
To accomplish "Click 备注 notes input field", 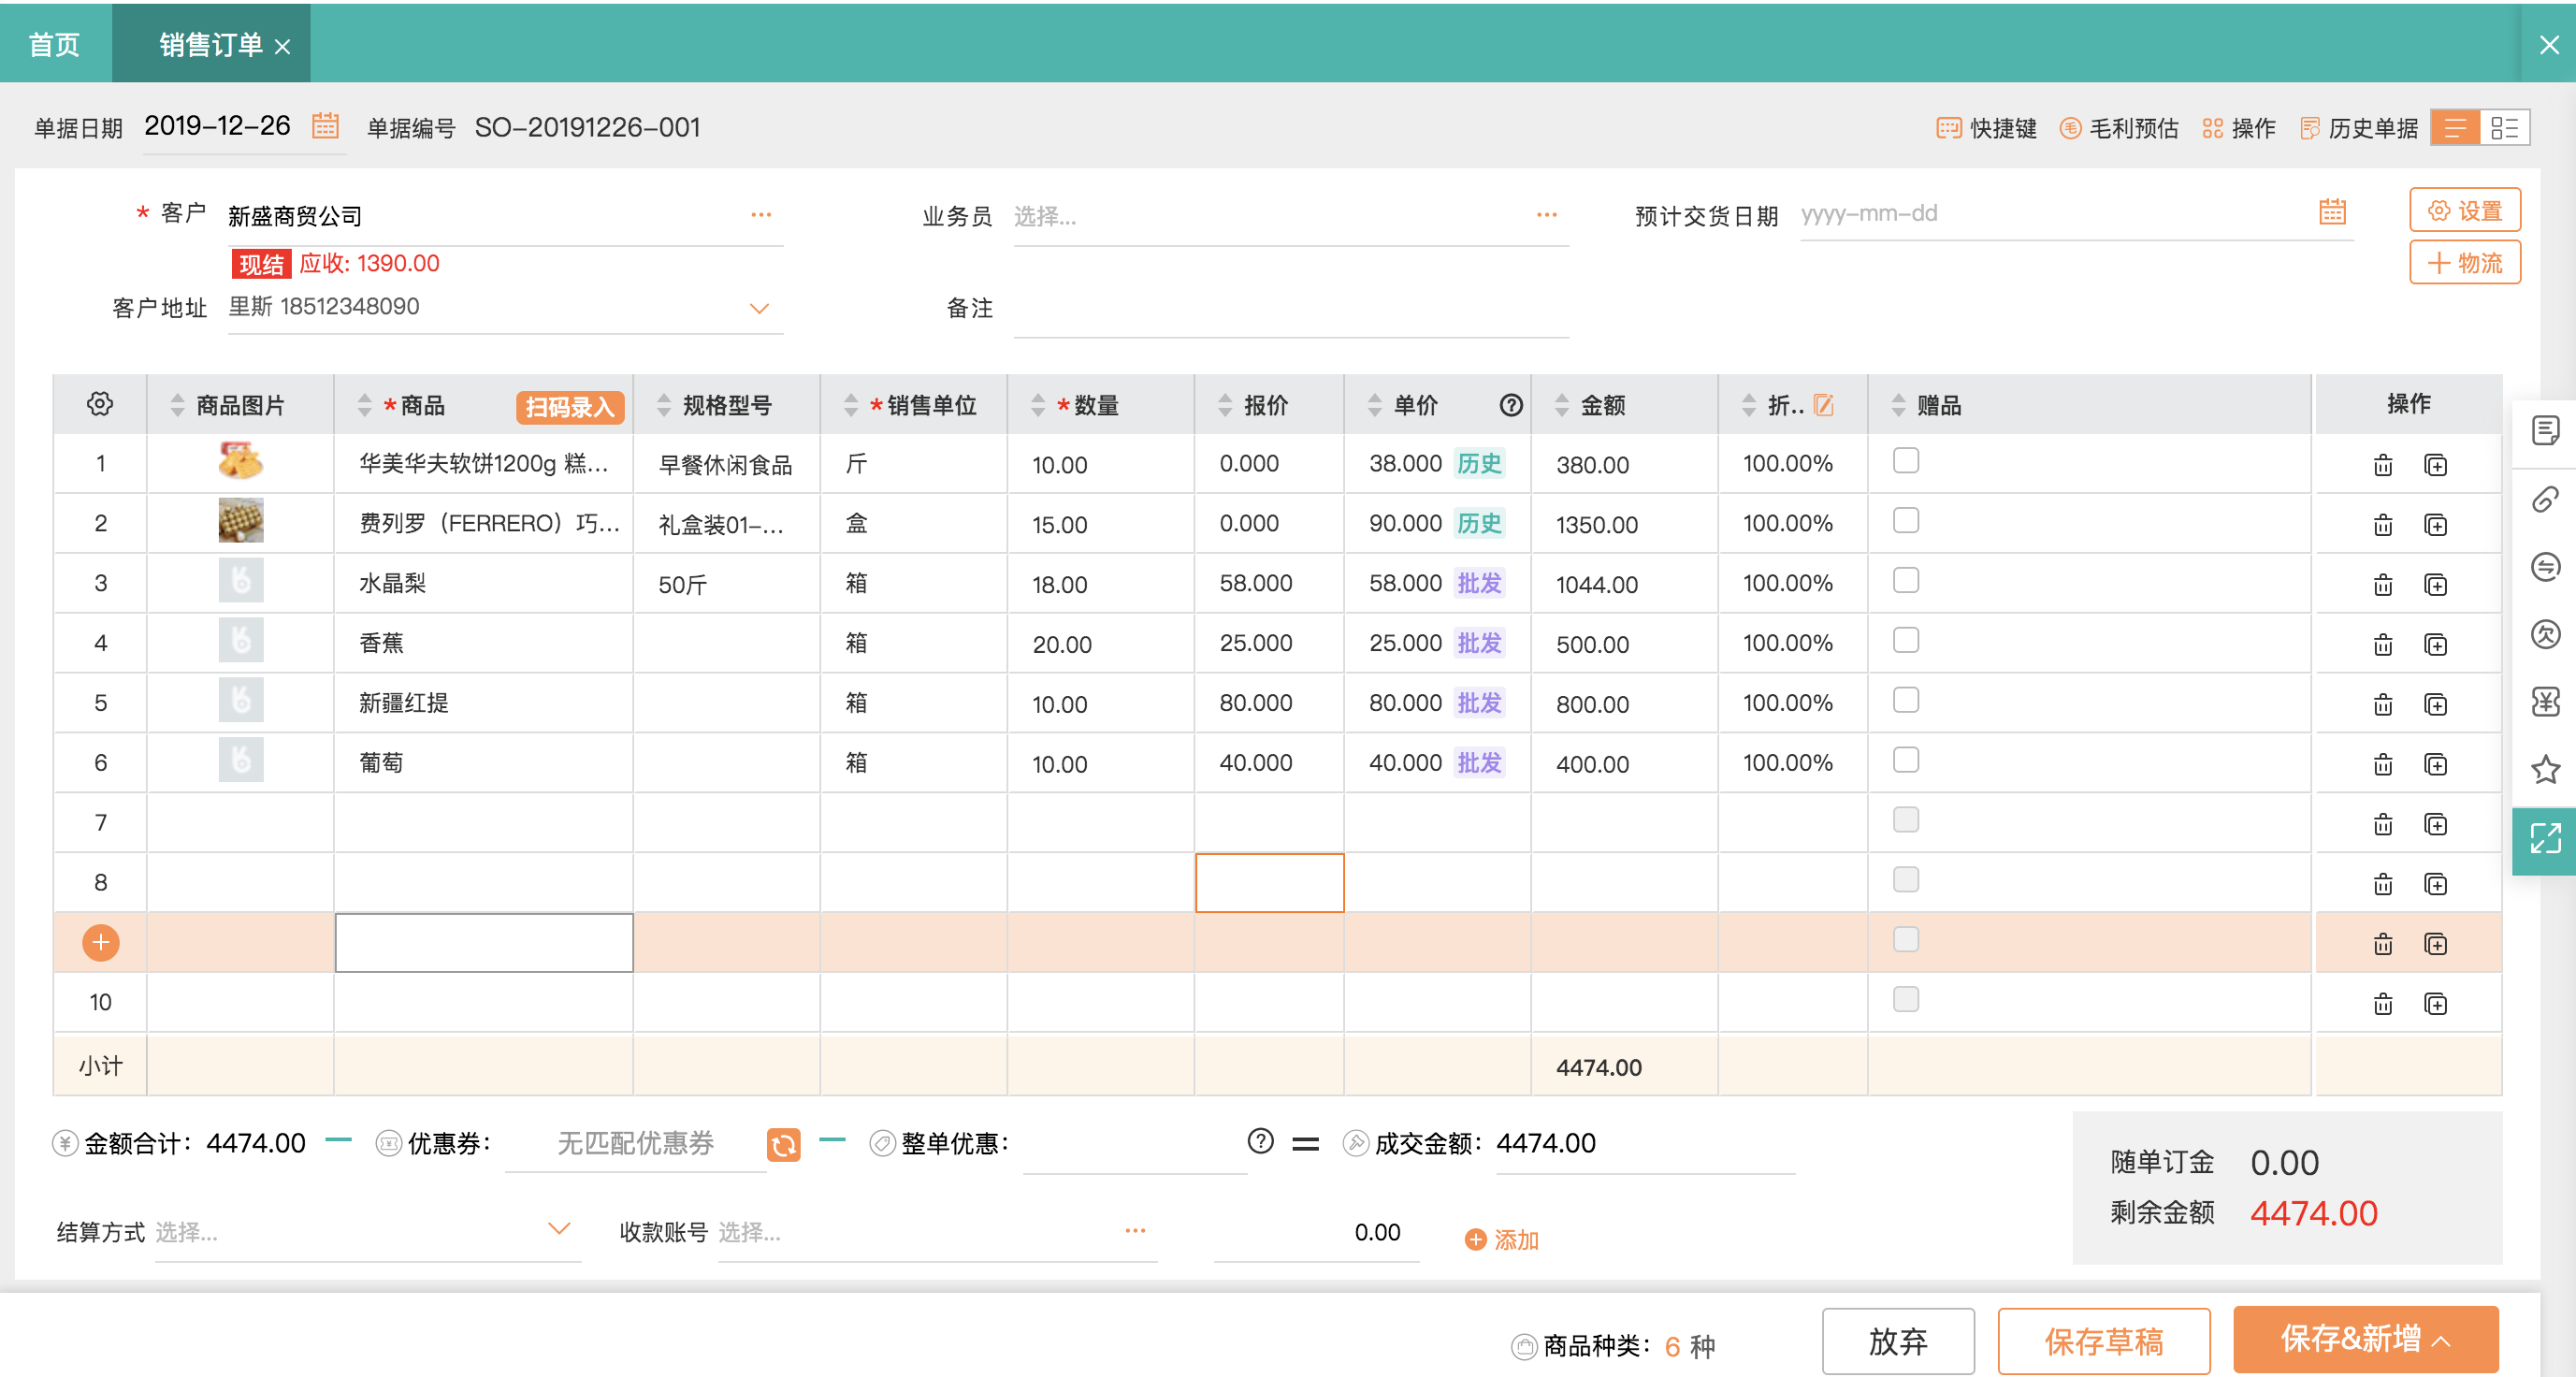I will pyautogui.click(x=1288, y=309).
